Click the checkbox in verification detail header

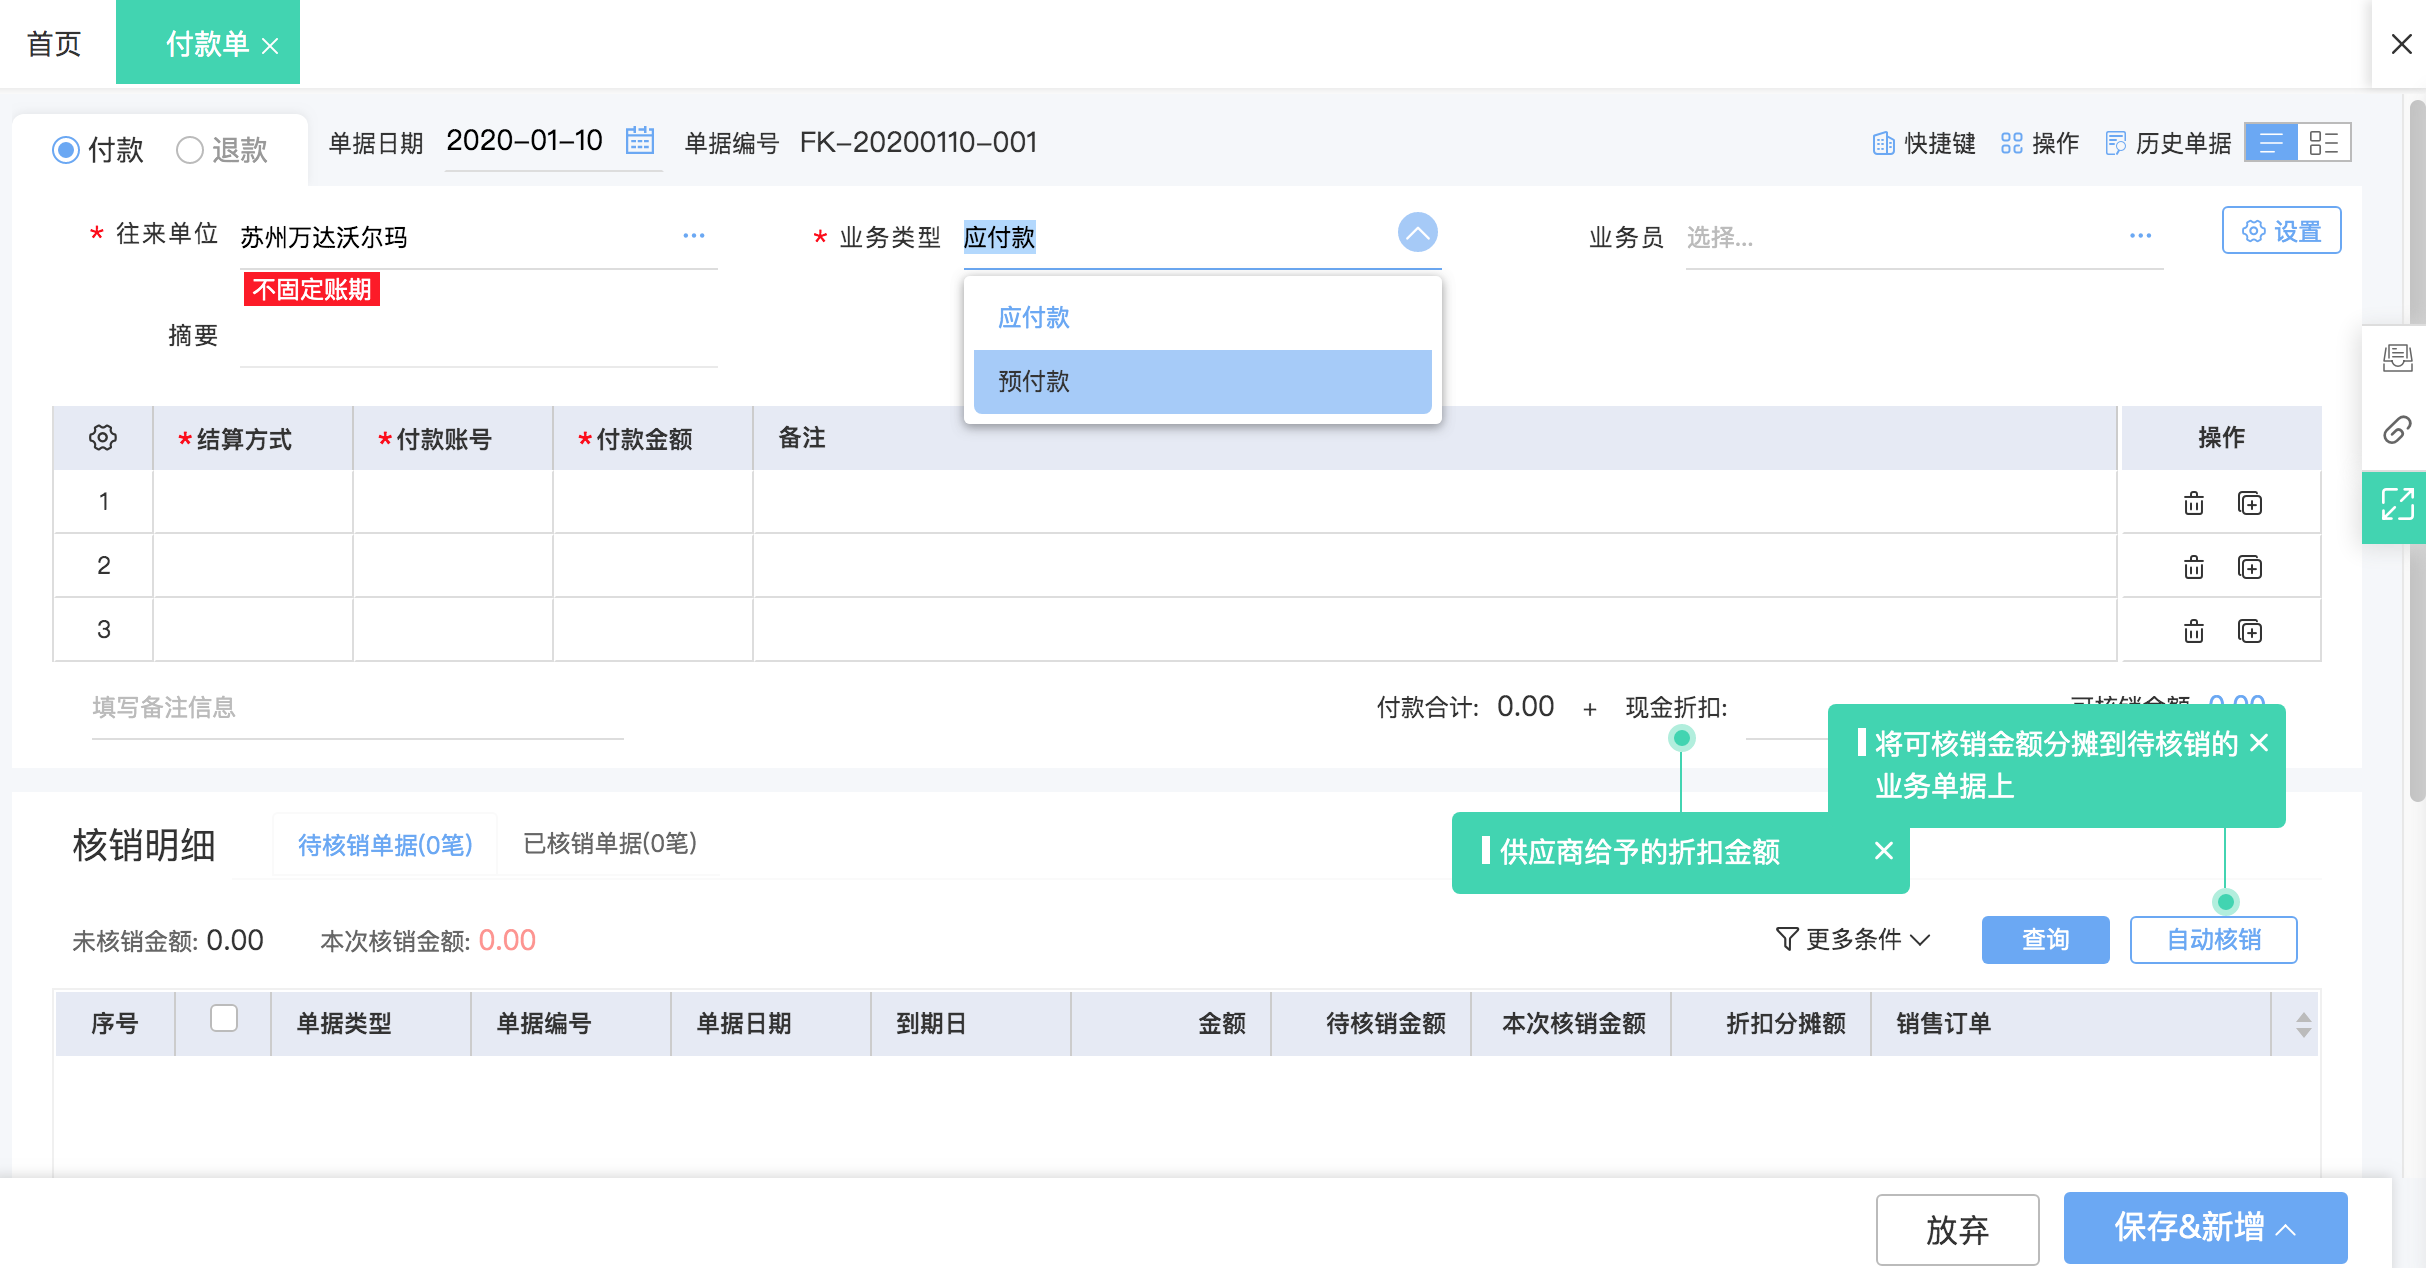coord(225,1021)
